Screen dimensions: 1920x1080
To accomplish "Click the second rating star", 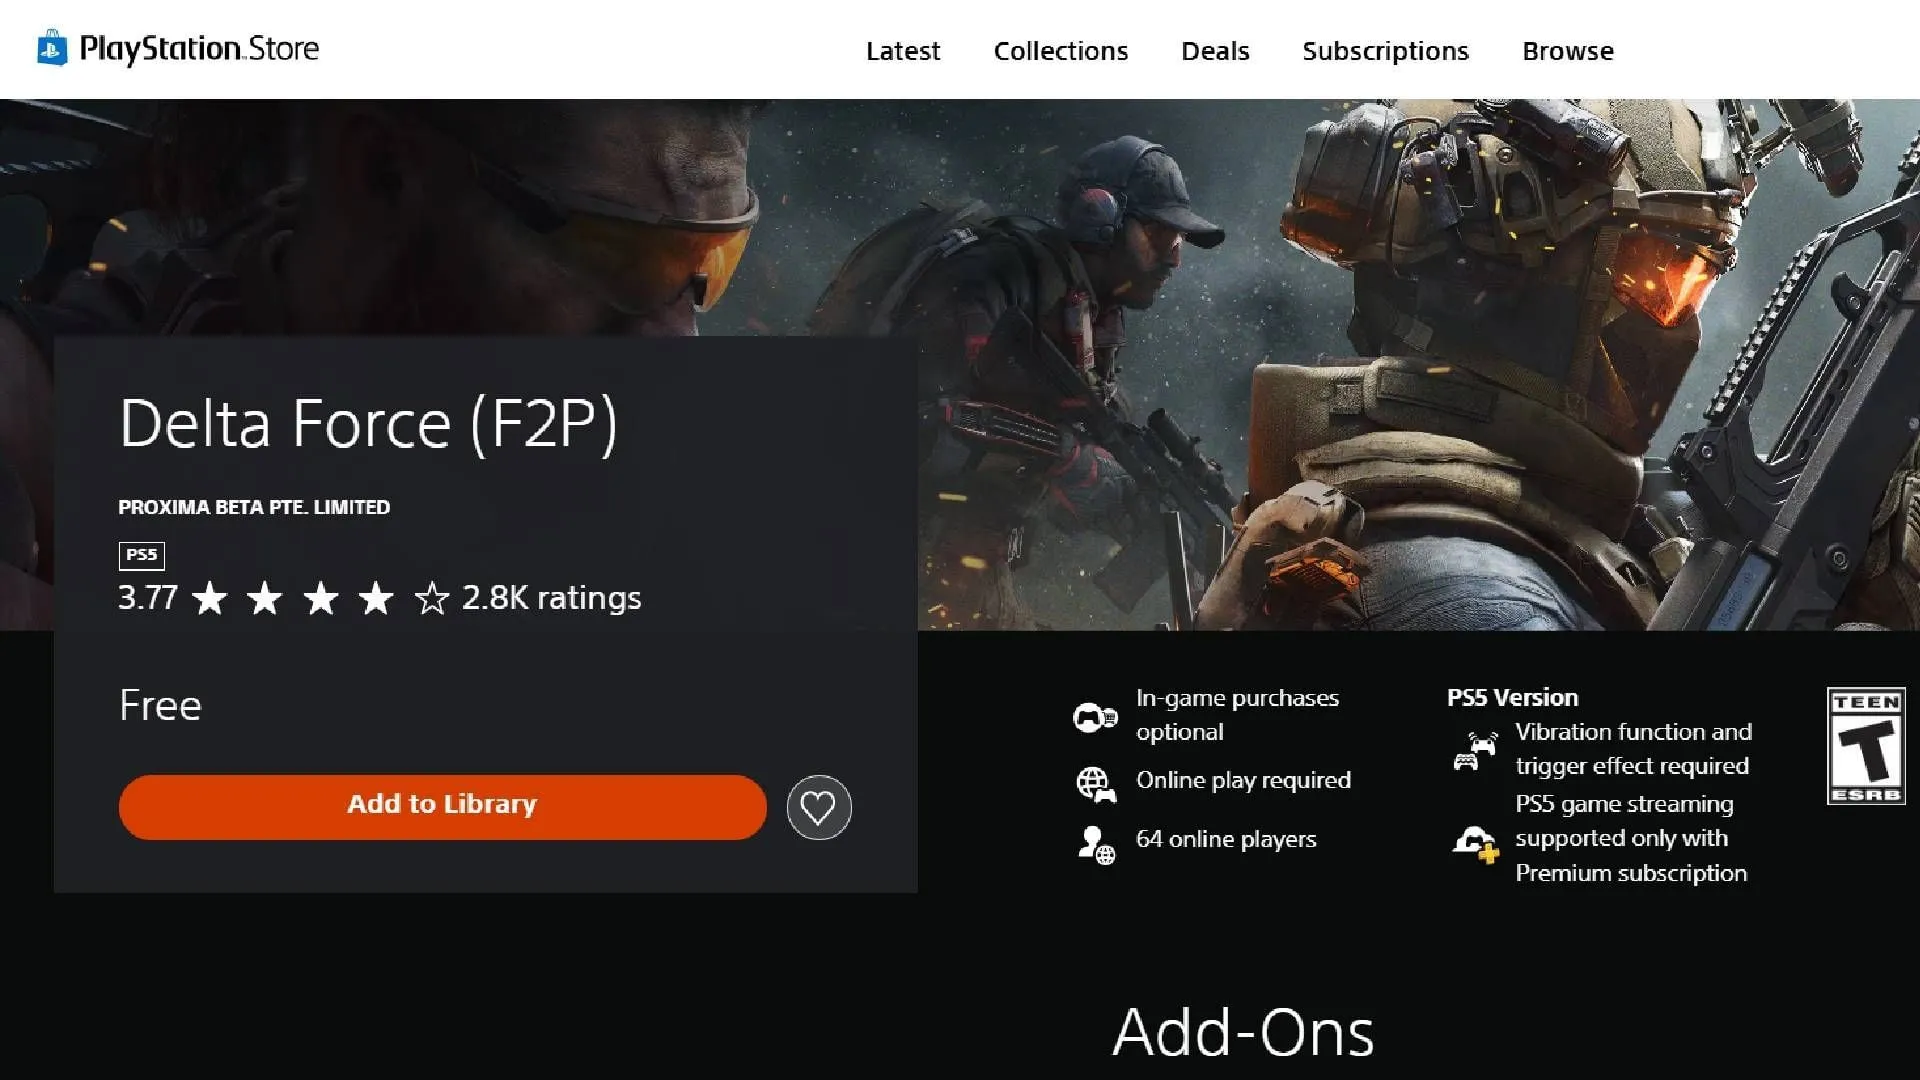I will (265, 598).
